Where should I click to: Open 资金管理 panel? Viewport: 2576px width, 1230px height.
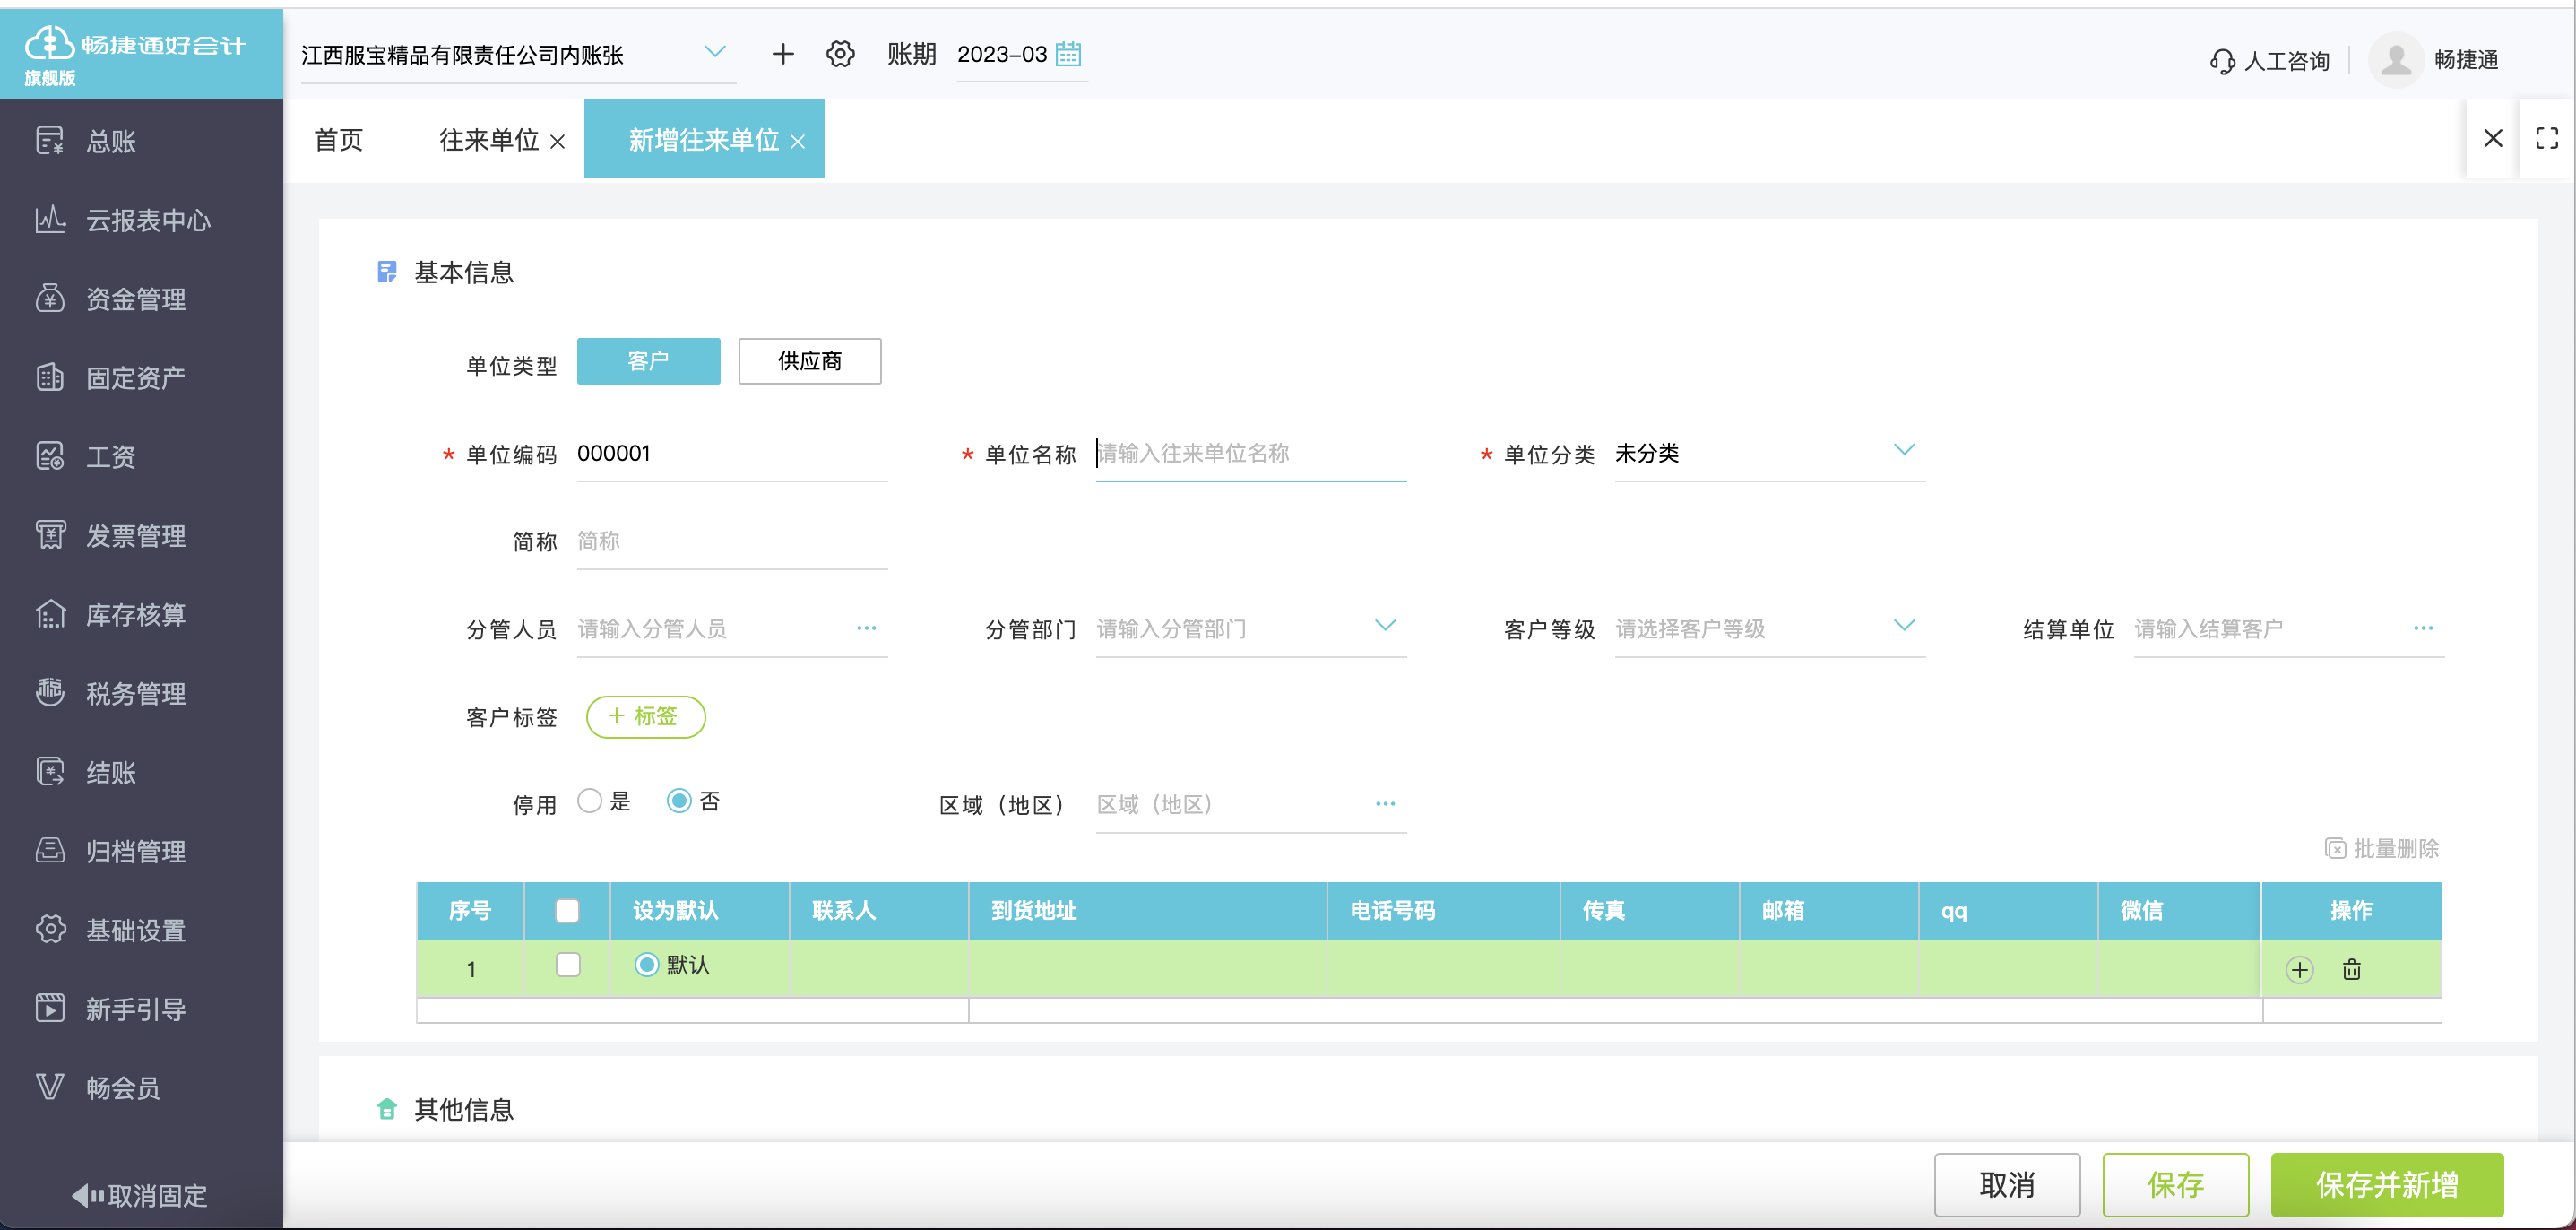pos(140,298)
